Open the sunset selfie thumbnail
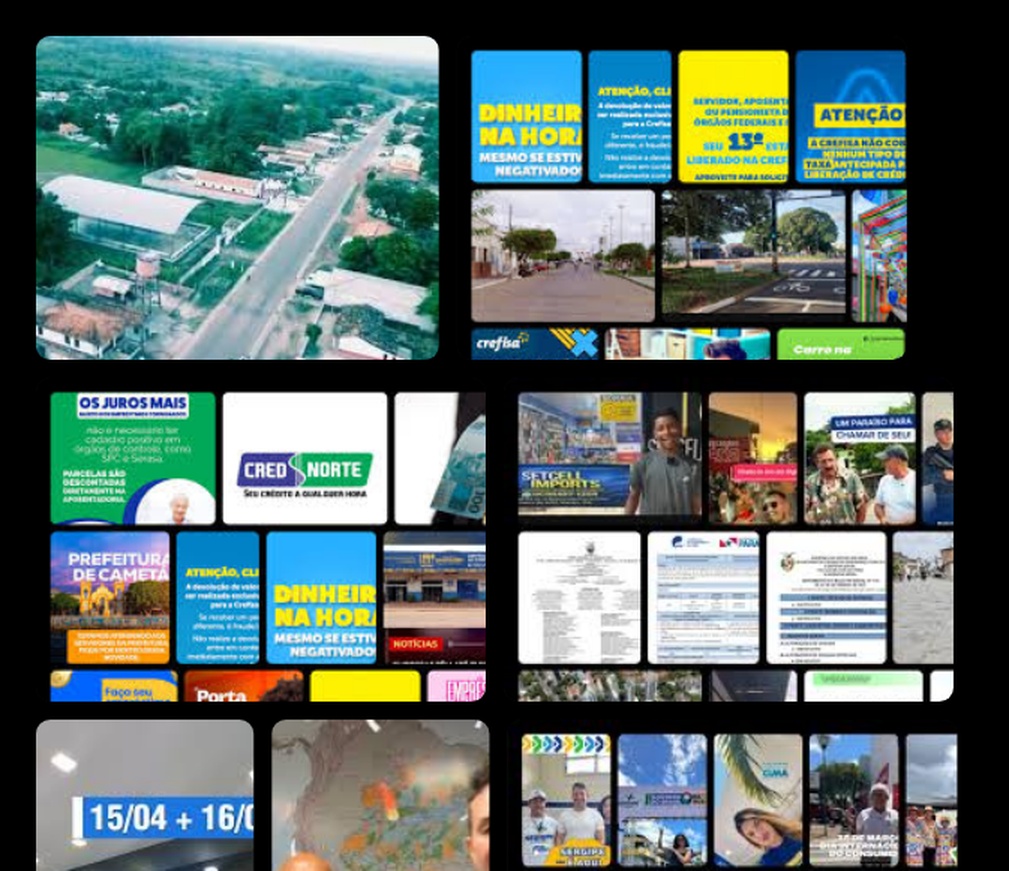The width and height of the screenshot is (1009, 871). tap(752, 458)
